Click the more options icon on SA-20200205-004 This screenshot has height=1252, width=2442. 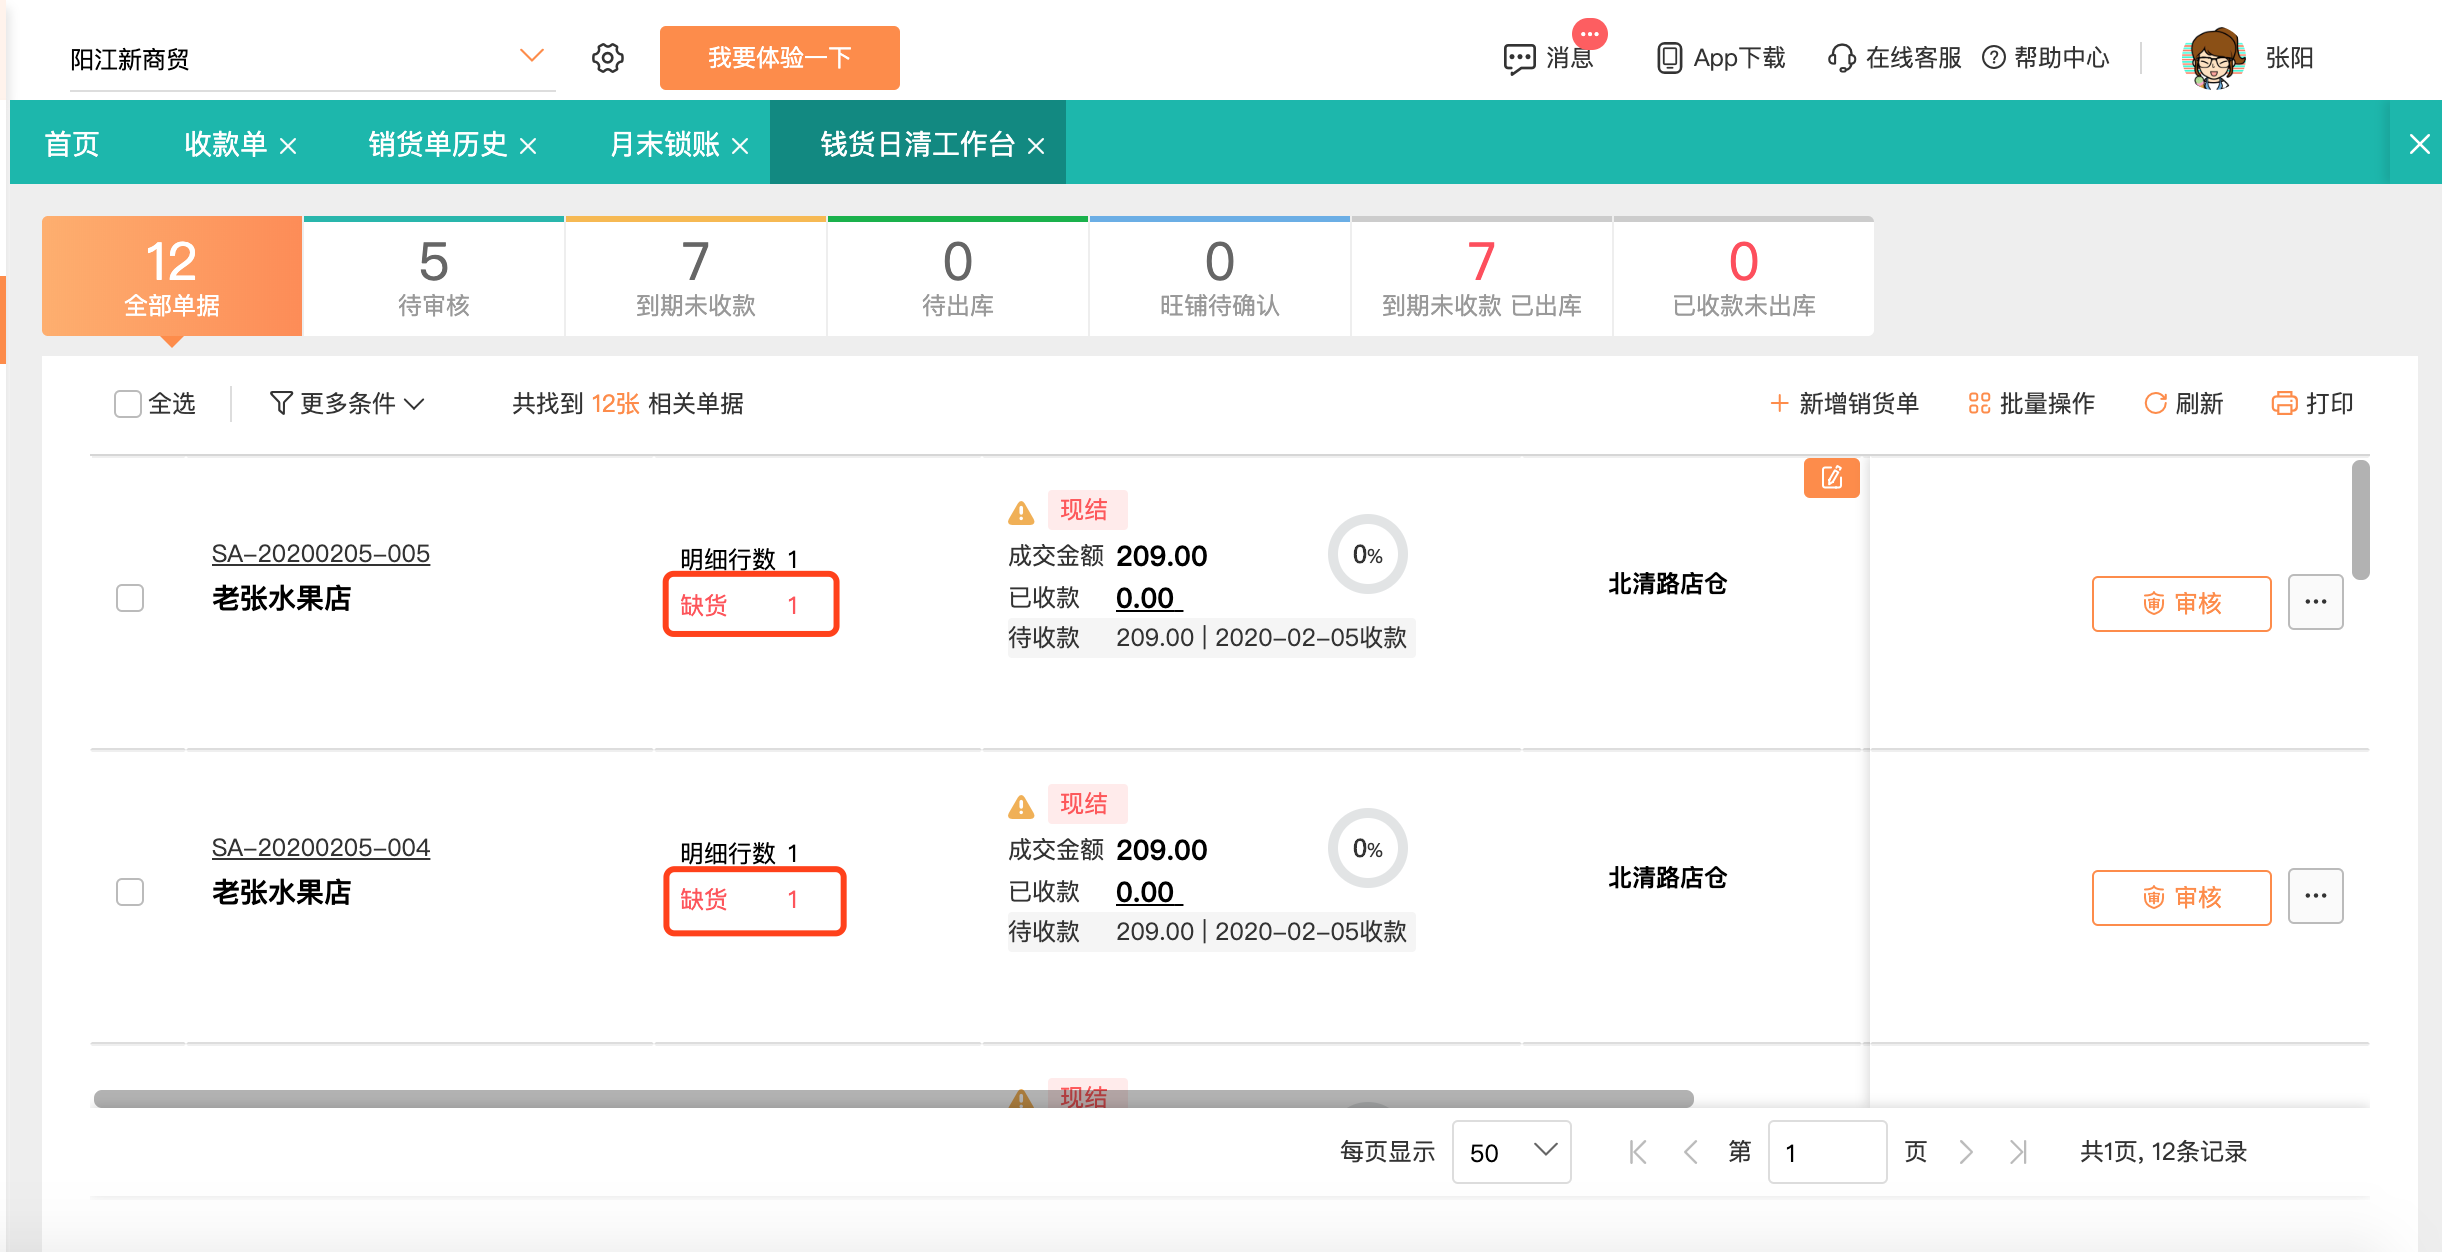pos(2318,894)
